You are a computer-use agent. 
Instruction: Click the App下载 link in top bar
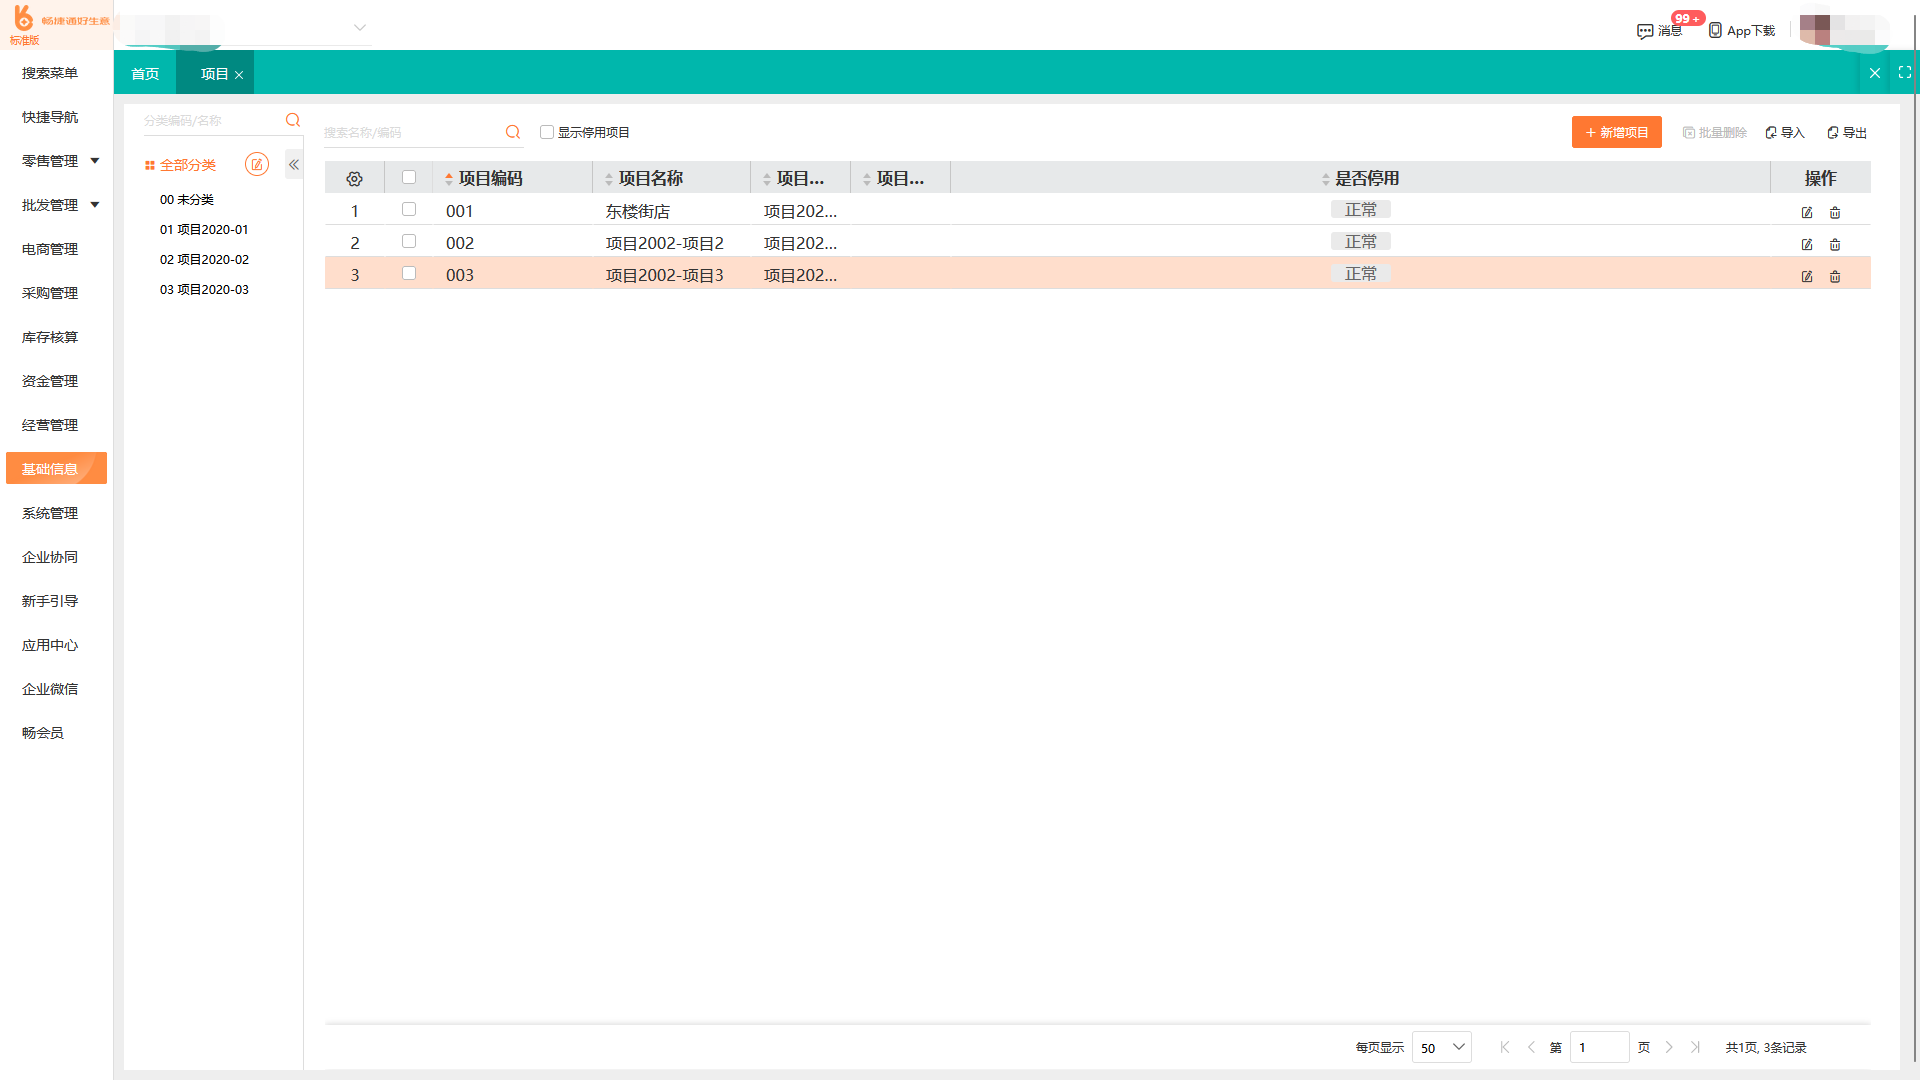1743,29
